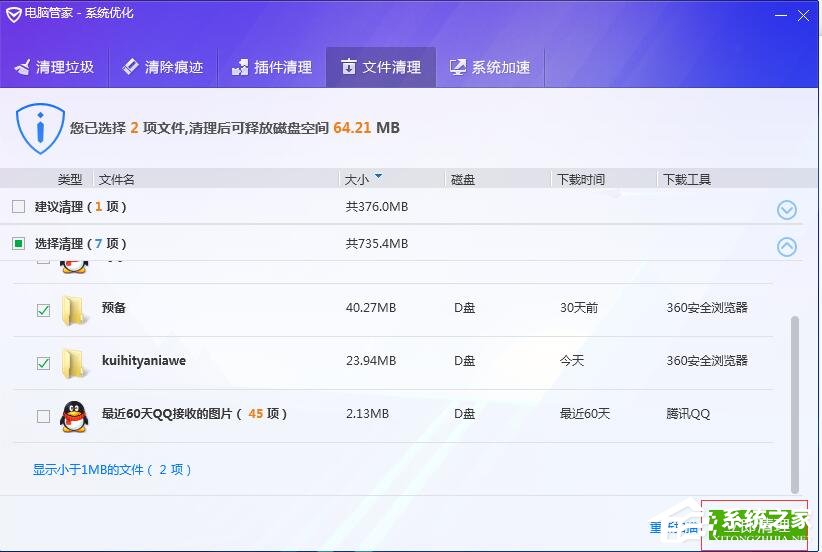
Task: Click the broom icon on 清理垃圾 tab
Action: (x=22, y=67)
